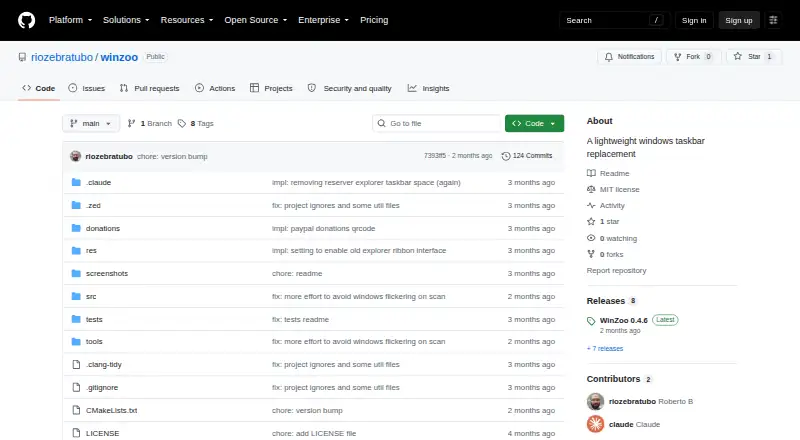Expand the Resources menu
The width and height of the screenshot is (800, 440).
click(x=187, y=20)
